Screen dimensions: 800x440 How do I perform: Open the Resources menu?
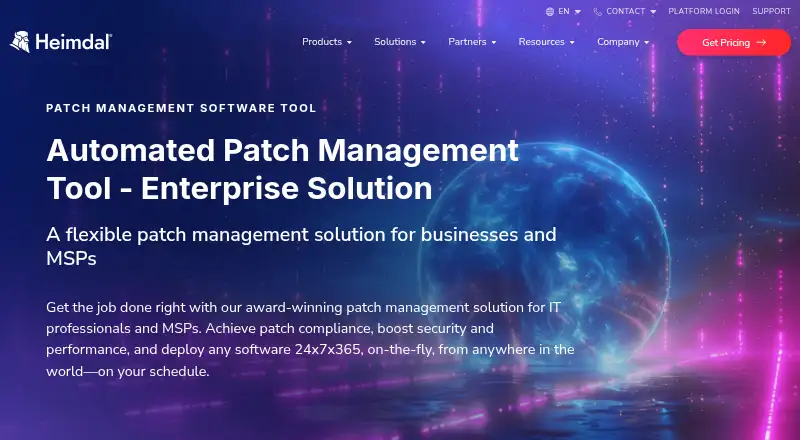click(541, 42)
